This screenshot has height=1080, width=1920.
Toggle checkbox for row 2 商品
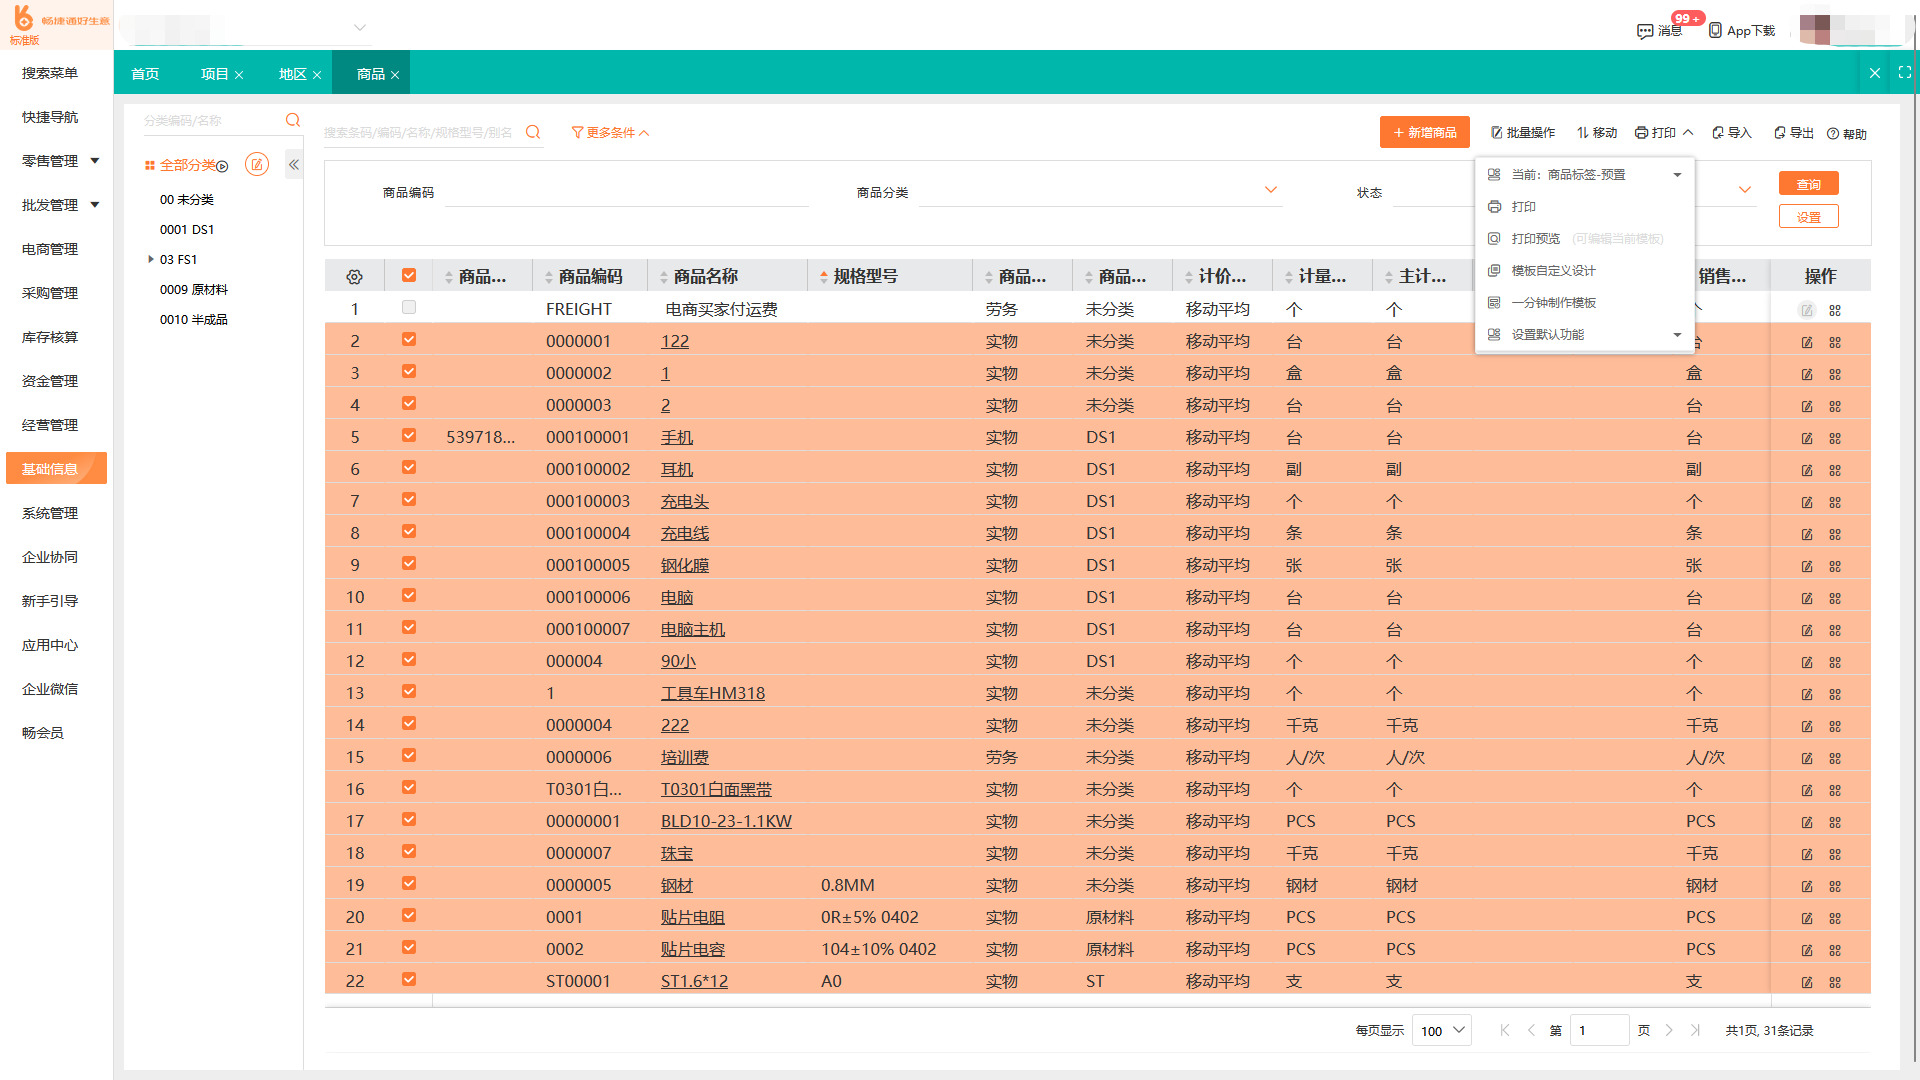click(x=410, y=339)
